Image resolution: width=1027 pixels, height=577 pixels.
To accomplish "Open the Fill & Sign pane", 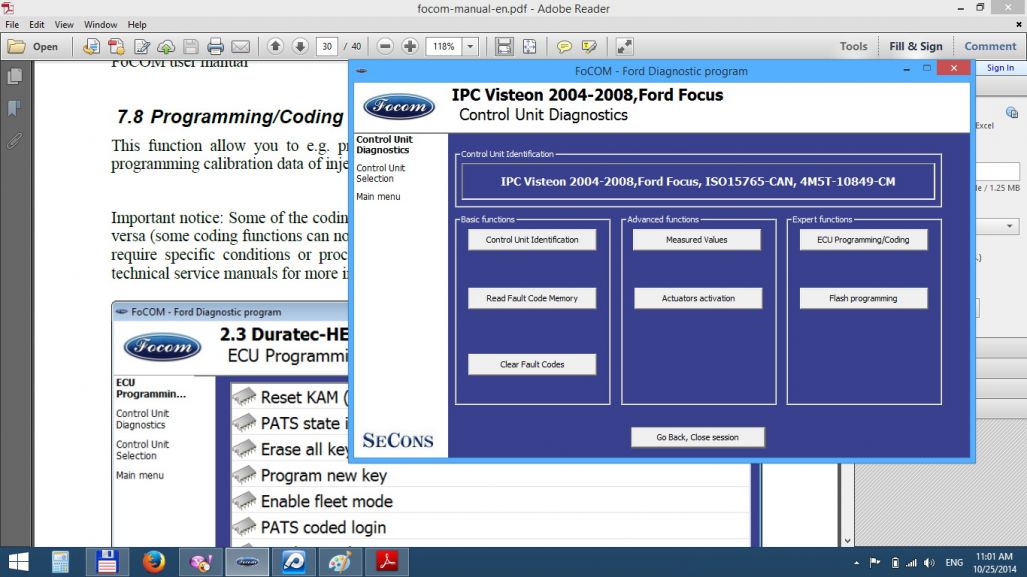I will (x=915, y=46).
